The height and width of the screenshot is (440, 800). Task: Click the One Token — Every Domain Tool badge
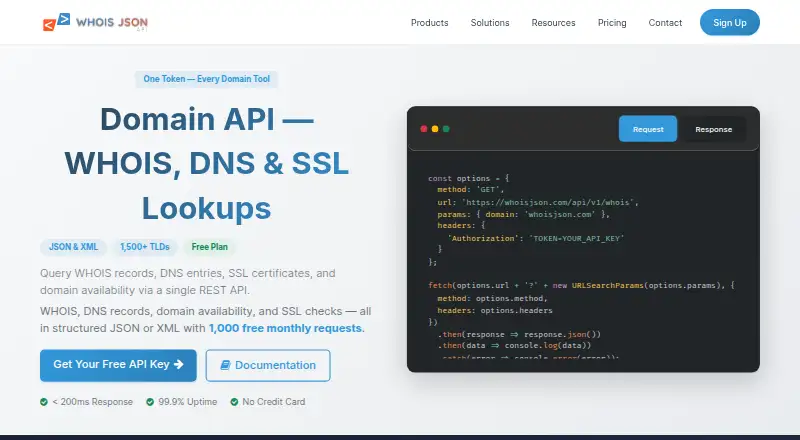[x=207, y=79]
